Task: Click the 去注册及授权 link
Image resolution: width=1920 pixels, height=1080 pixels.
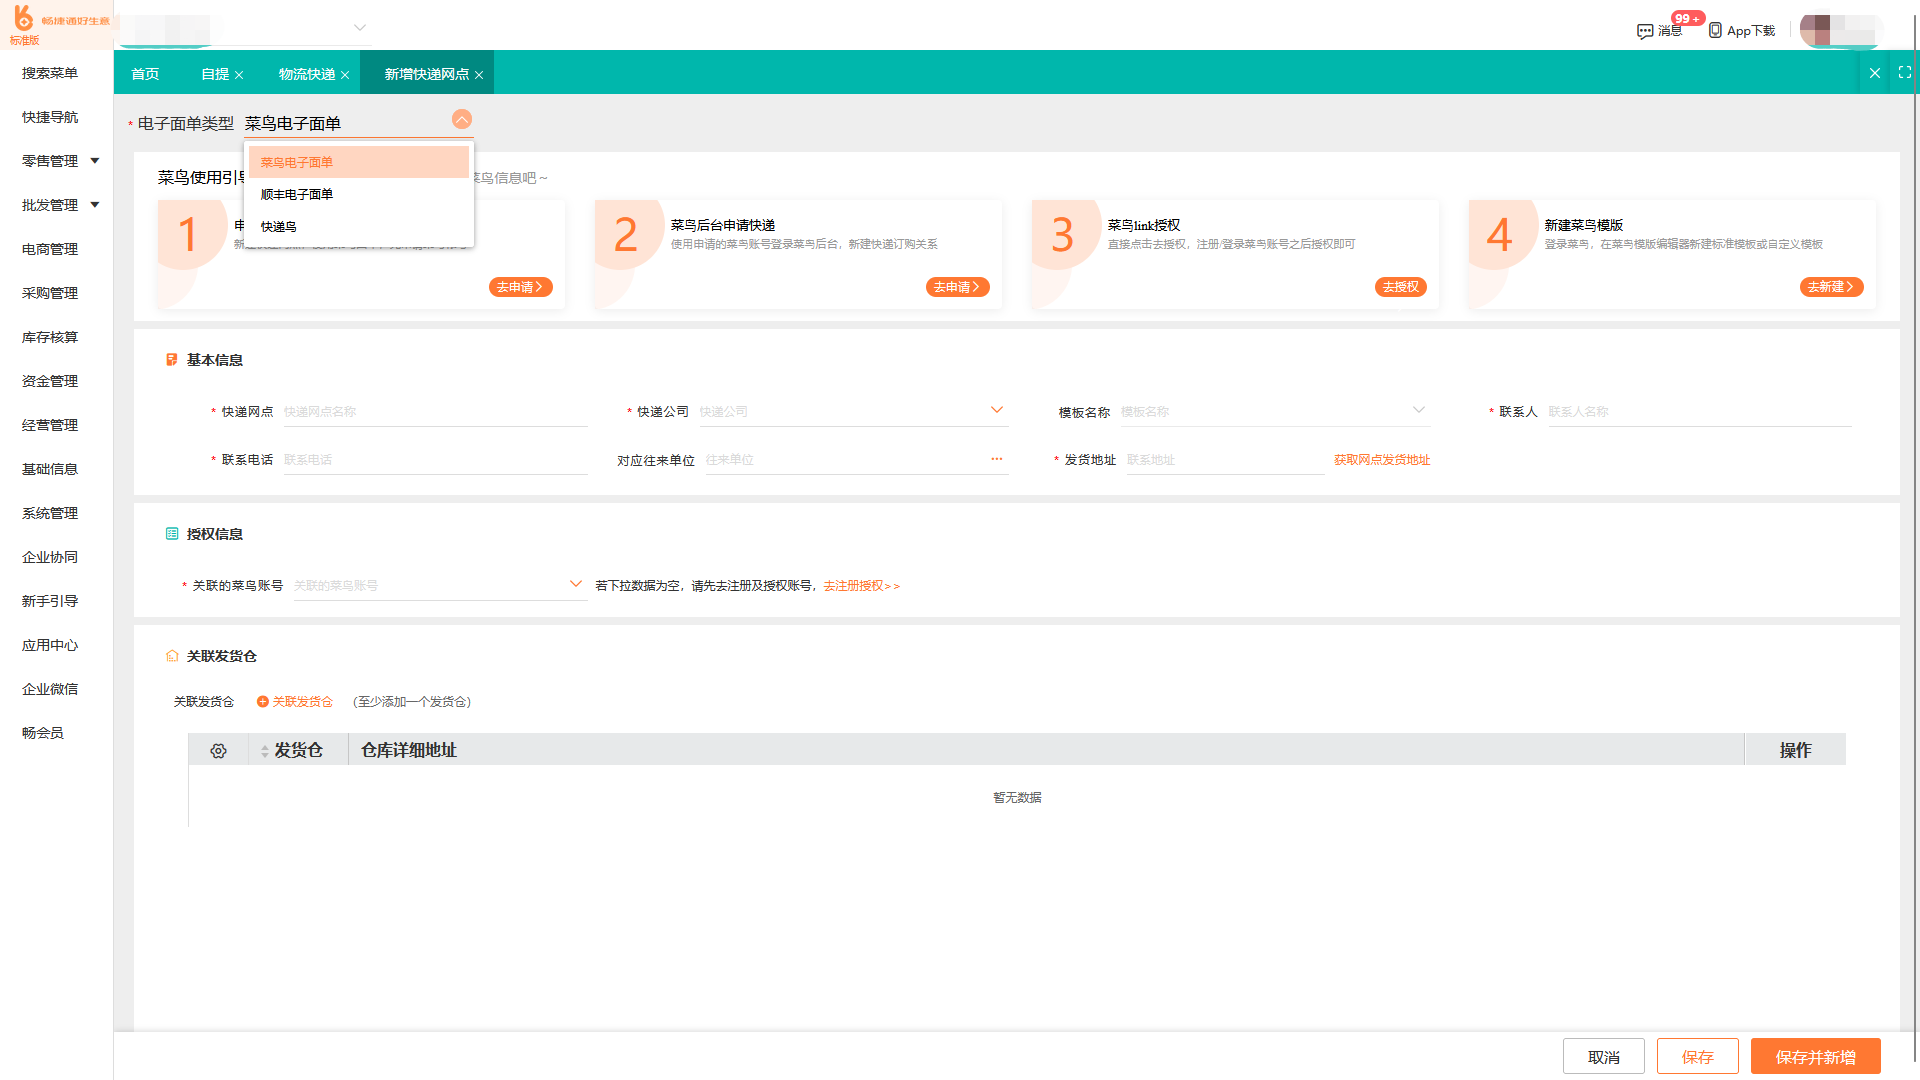Action: point(858,585)
